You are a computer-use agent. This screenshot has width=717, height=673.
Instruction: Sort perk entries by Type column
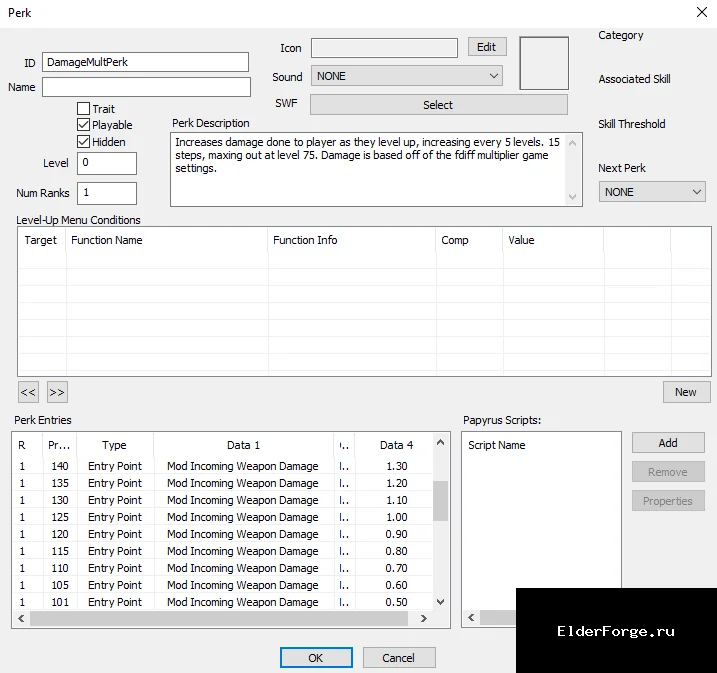click(115, 445)
